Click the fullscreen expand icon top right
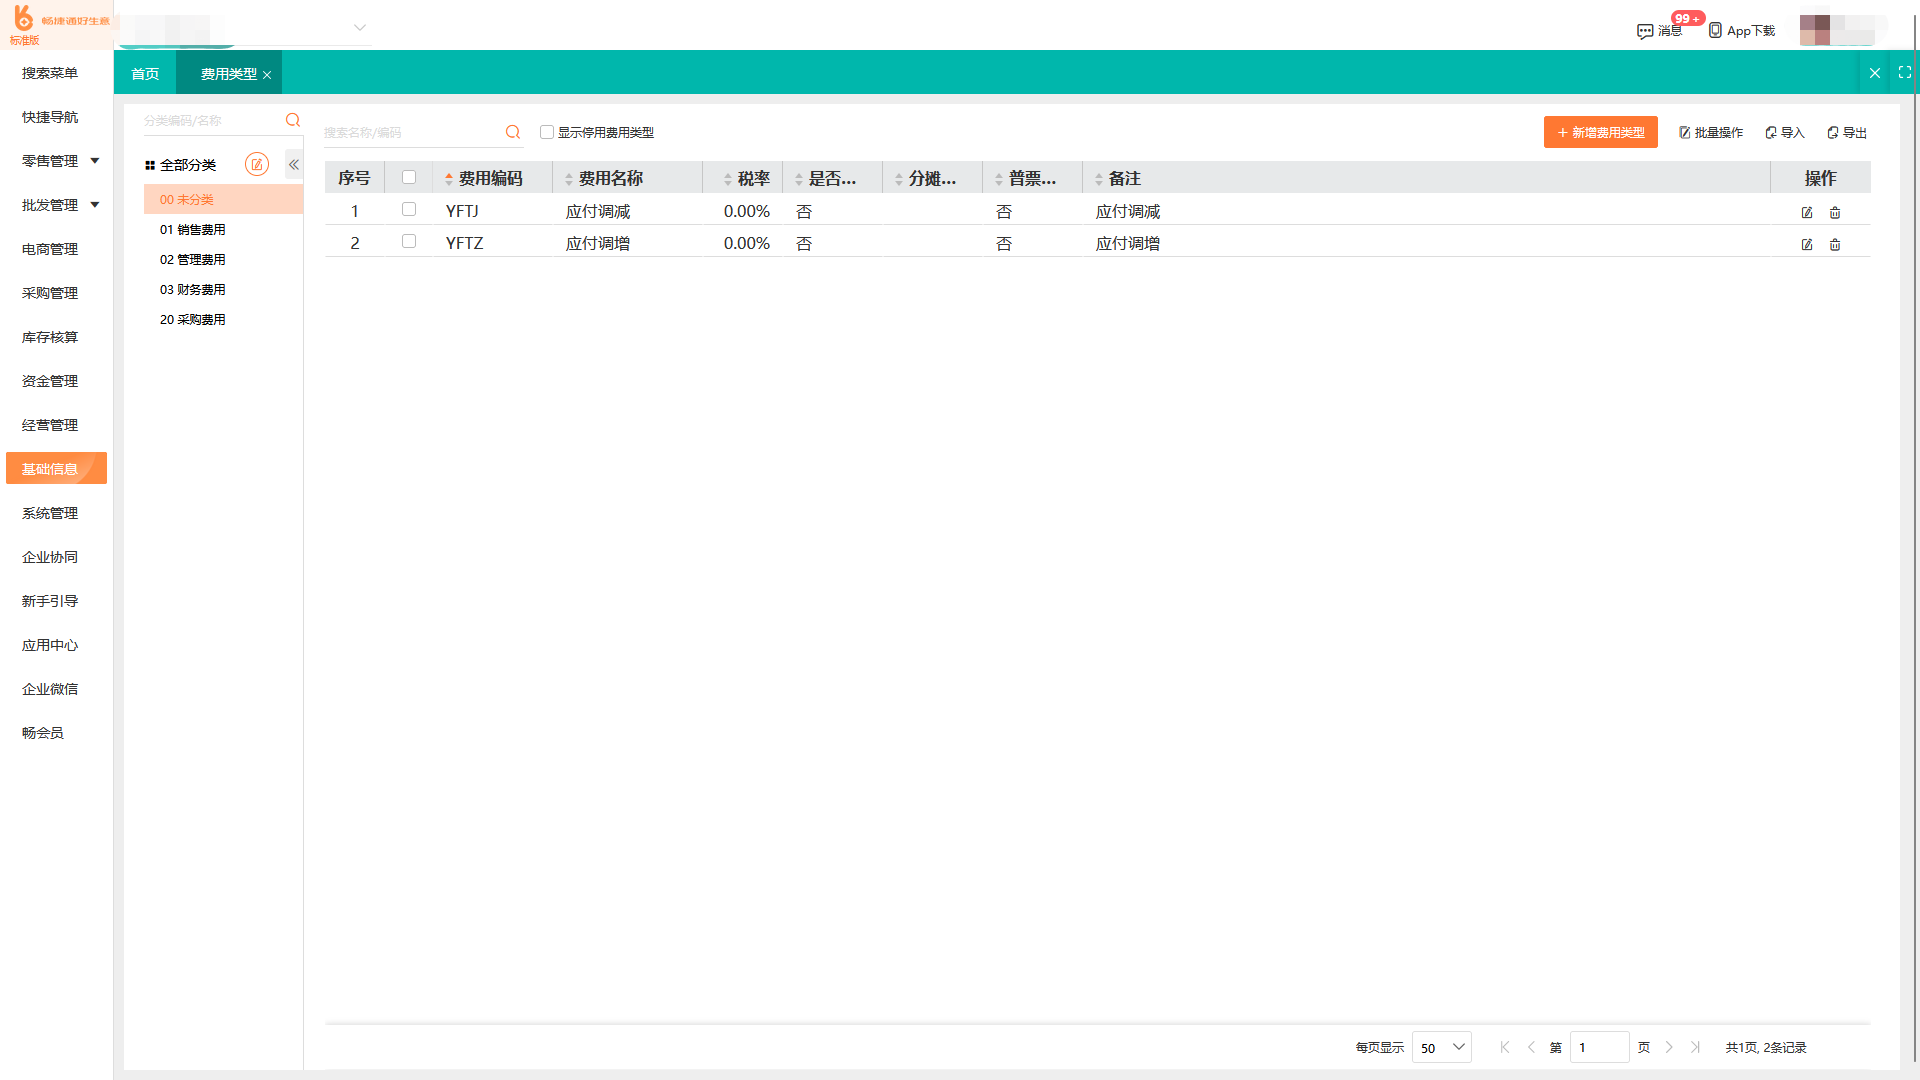Image resolution: width=1920 pixels, height=1080 pixels. [x=1904, y=73]
